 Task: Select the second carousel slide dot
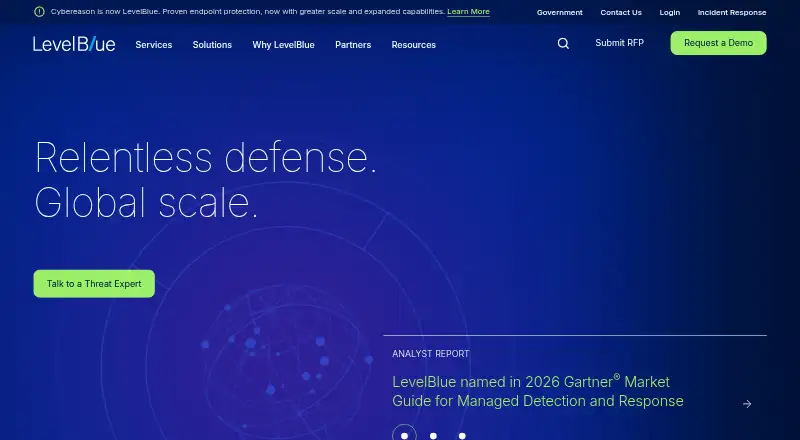pos(433,435)
